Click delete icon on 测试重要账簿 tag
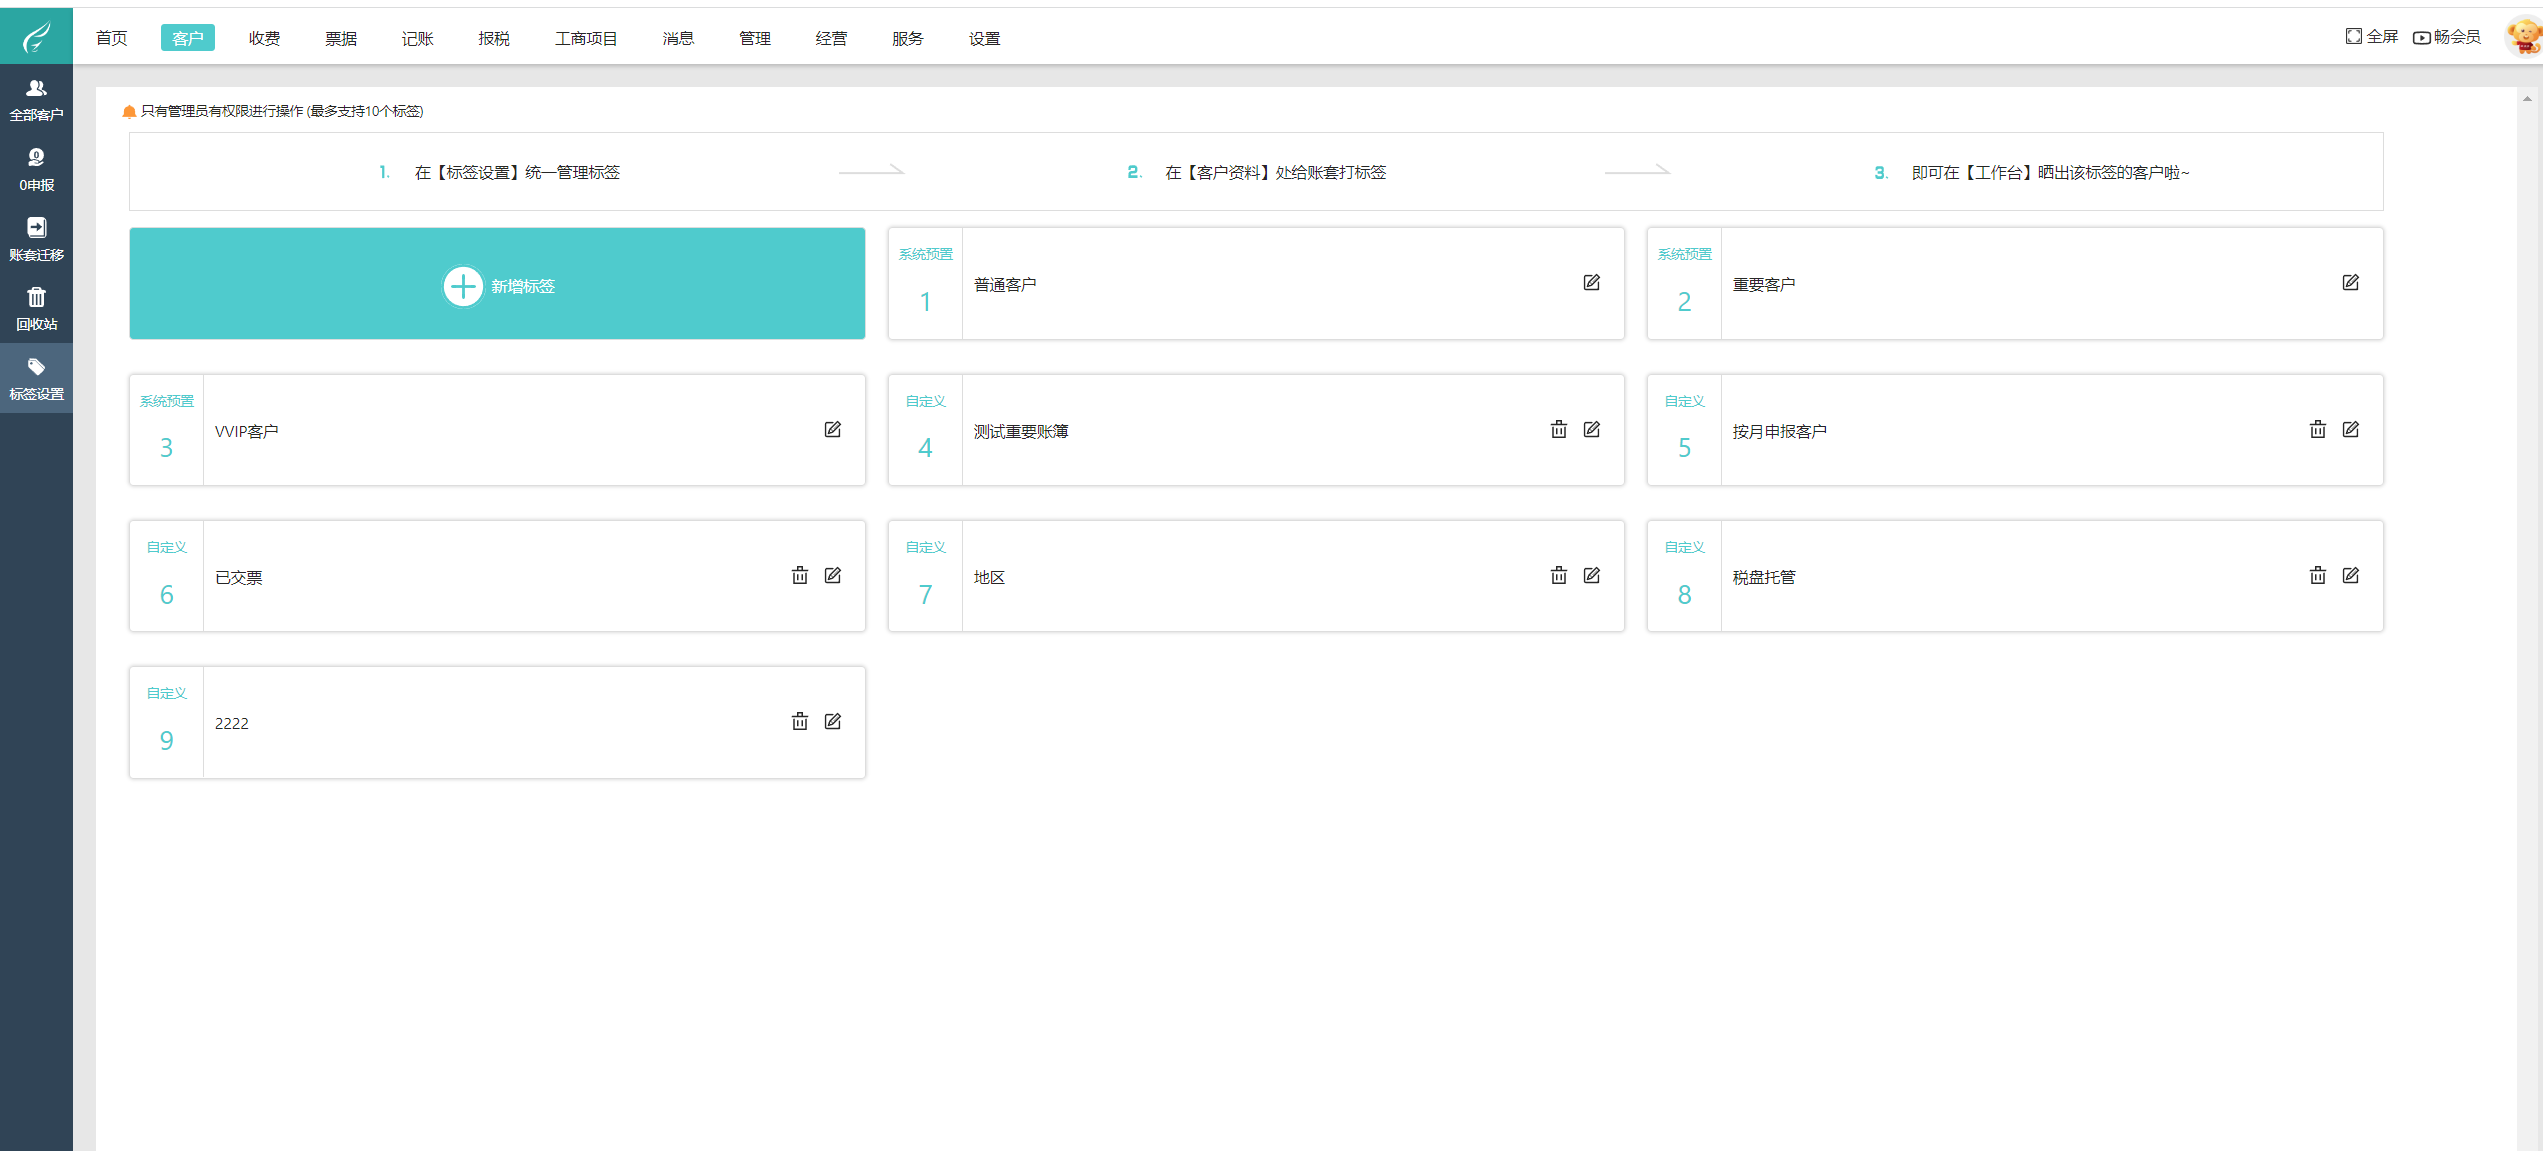 pos(1559,430)
